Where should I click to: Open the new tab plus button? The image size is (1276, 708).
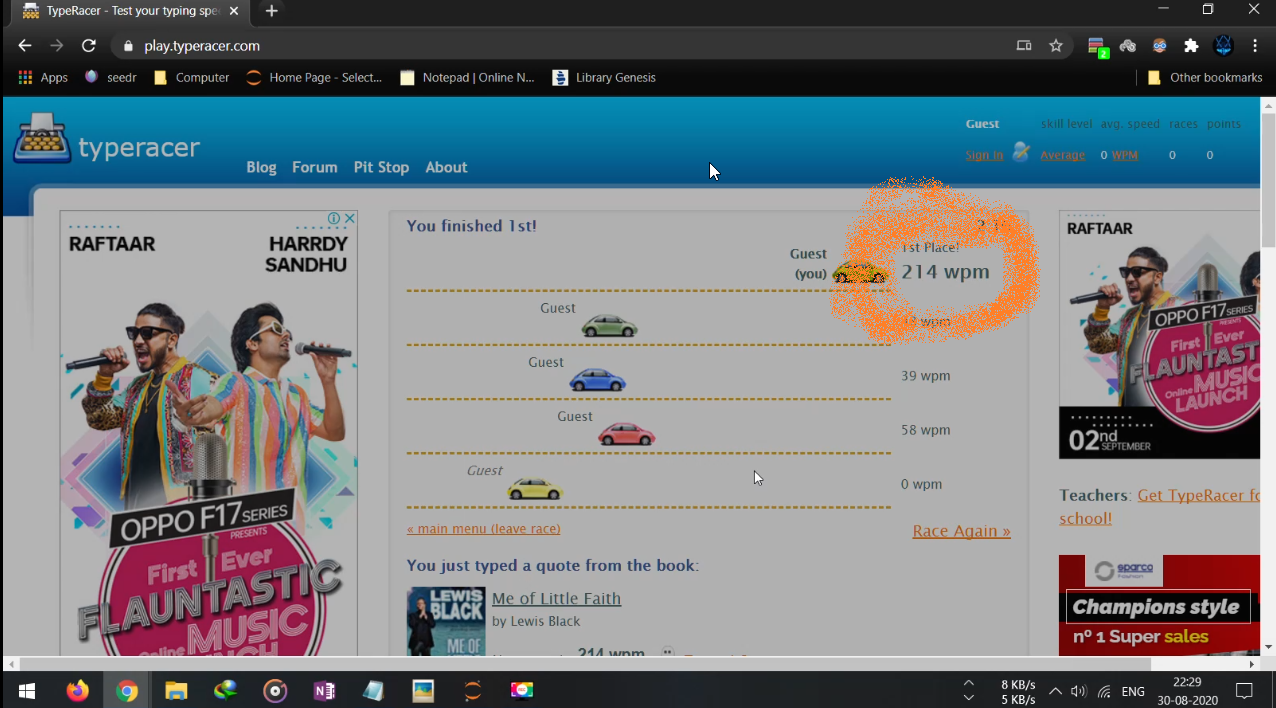click(271, 11)
